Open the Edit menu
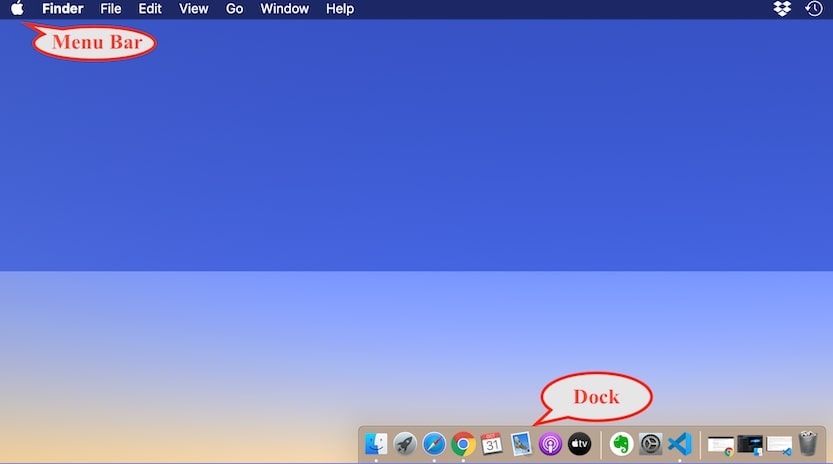This screenshot has height=464, width=833. tap(150, 9)
